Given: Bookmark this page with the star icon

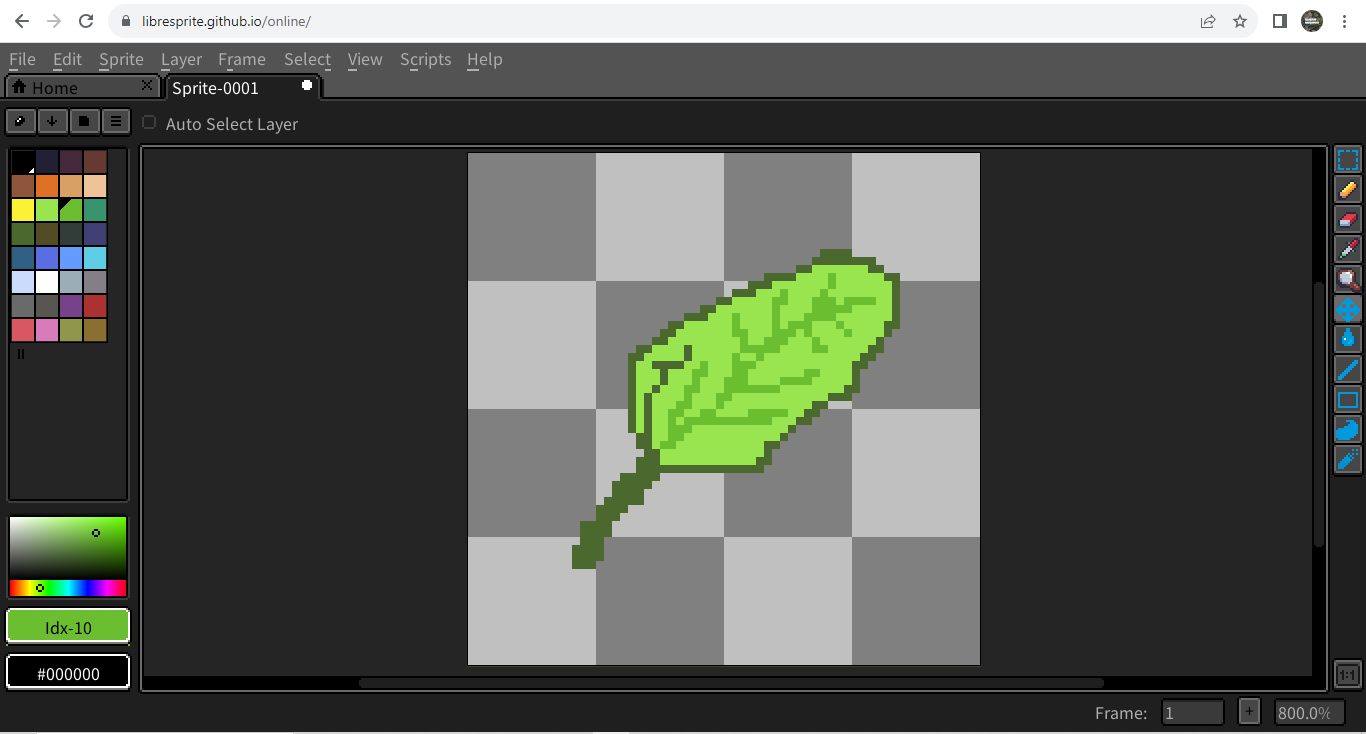Looking at the screenshot, I should coord(1240,21).
